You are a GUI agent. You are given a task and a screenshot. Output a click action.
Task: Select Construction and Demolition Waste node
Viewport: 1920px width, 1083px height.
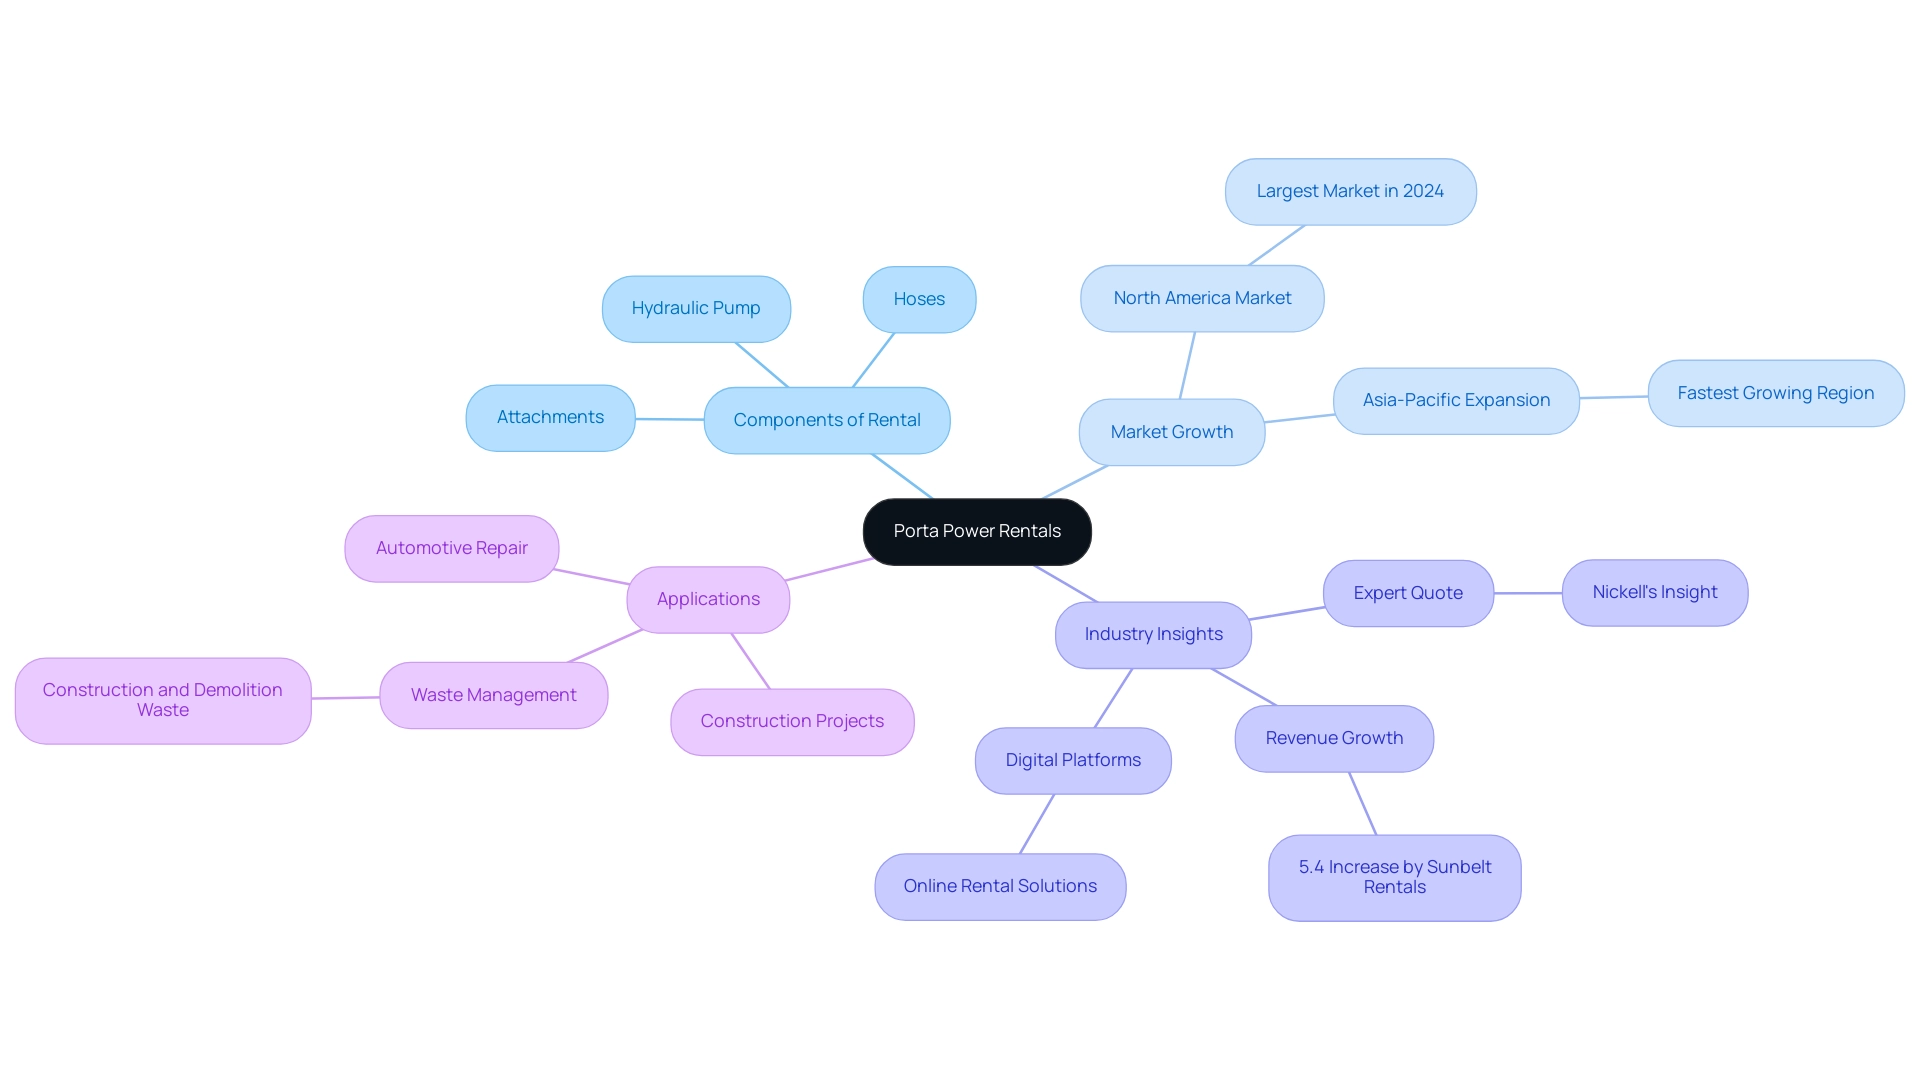pos(162,700)
